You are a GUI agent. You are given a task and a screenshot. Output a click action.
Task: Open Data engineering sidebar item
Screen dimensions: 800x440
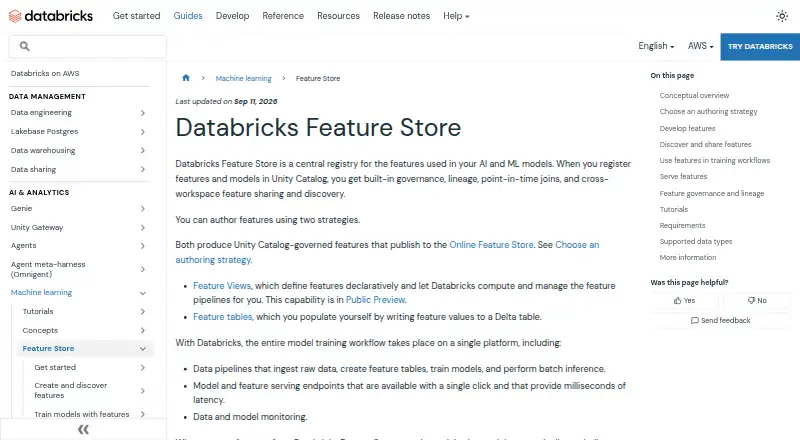(41, 112)
